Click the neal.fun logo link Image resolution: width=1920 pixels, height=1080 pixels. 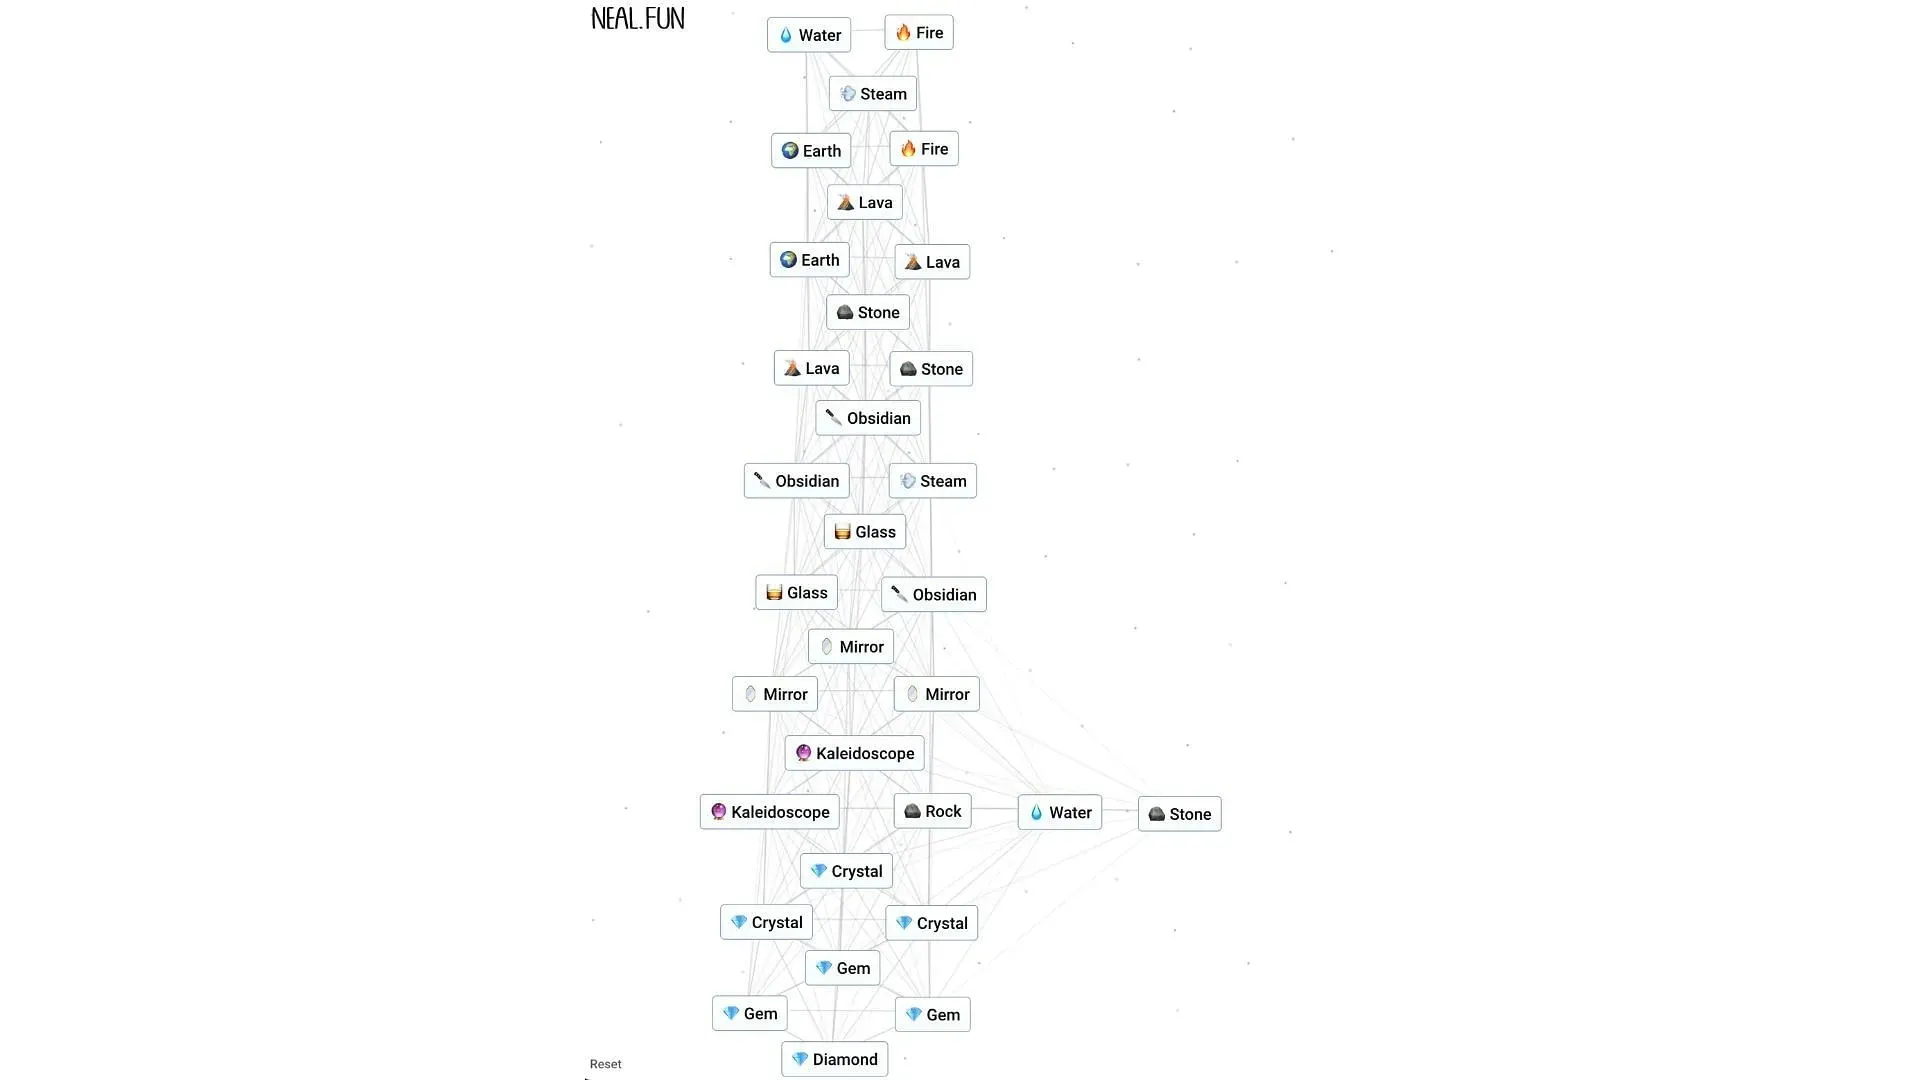click(638, 17)
